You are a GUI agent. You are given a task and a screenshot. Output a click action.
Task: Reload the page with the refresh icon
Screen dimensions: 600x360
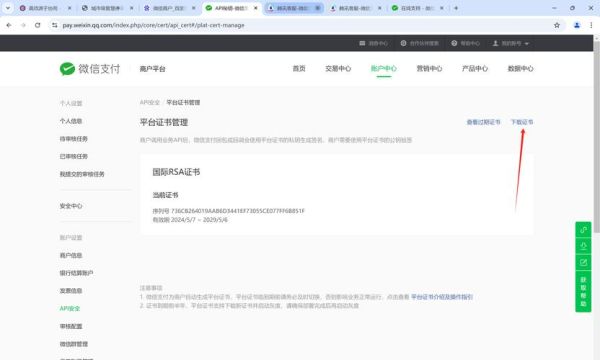pyautogui.click(x=38, y=25)
